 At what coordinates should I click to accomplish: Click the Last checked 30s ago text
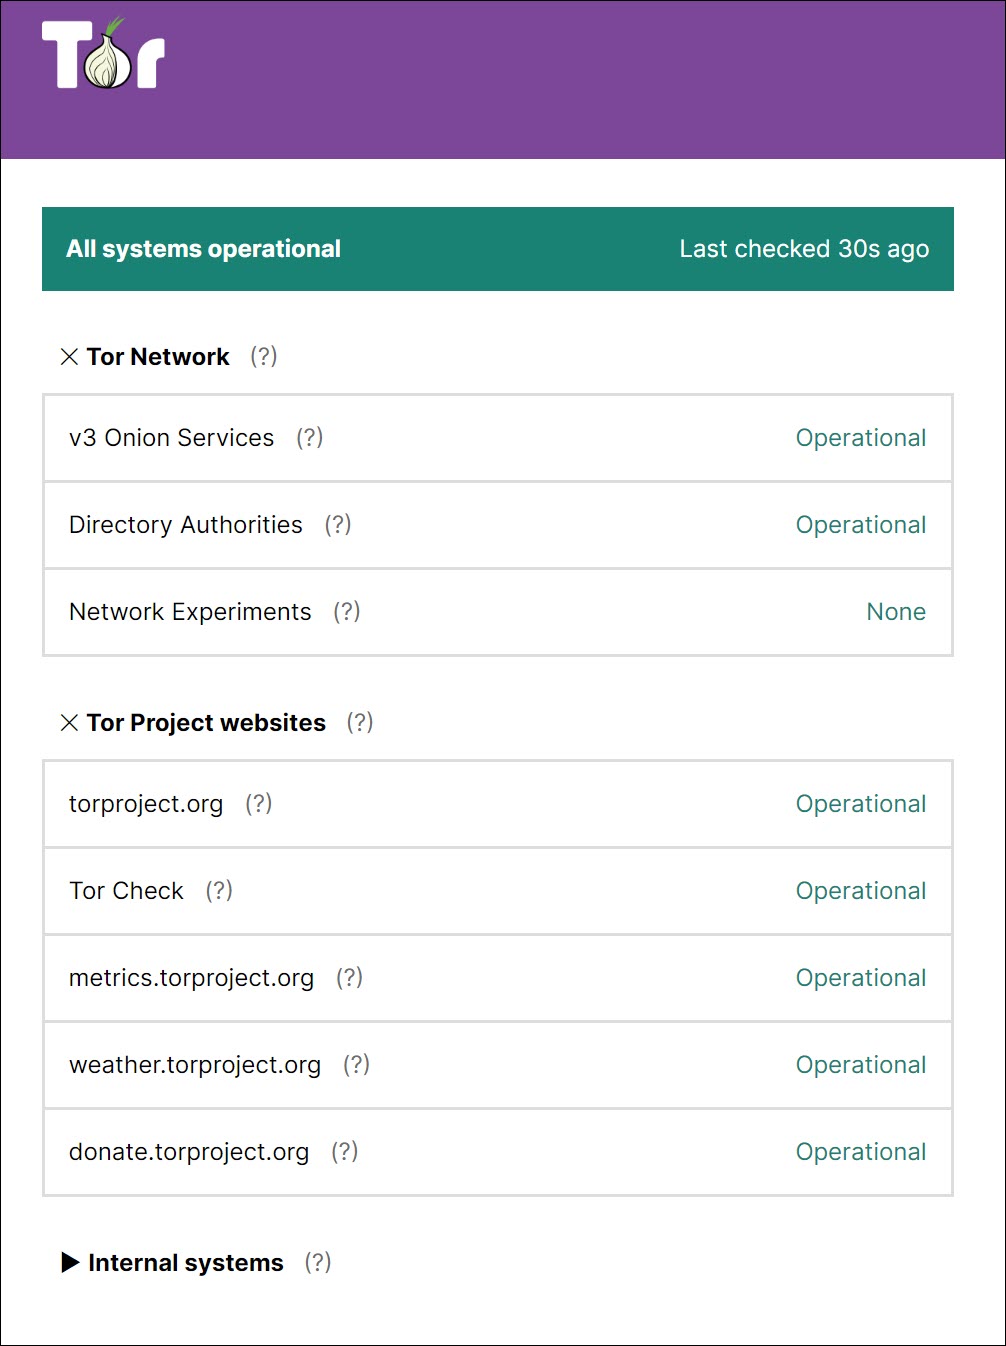click(804, 249)
